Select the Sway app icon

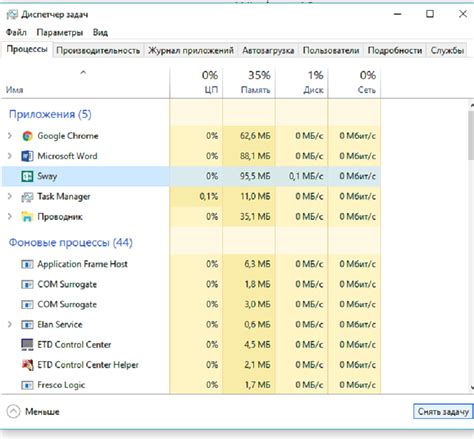coord(27,176)
